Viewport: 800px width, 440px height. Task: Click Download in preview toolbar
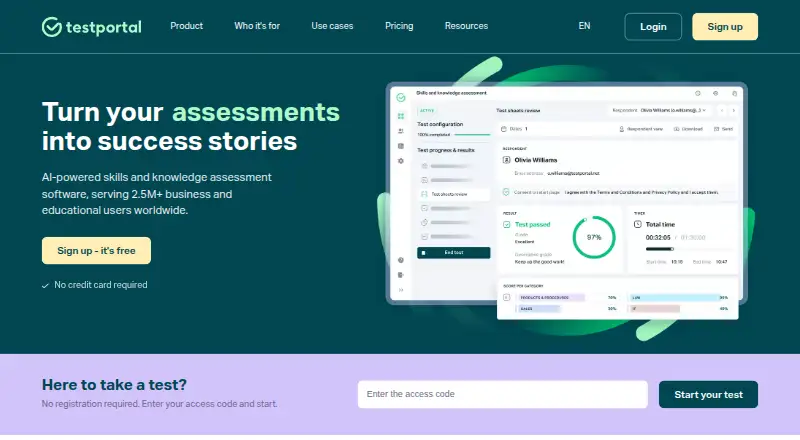click(x=688, y=129)
